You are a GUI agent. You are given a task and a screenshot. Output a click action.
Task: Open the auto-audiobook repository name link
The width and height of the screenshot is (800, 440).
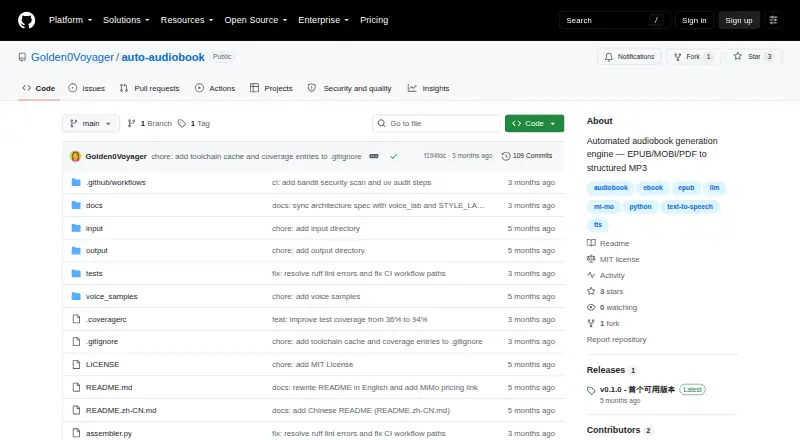(x=163, y=57)
